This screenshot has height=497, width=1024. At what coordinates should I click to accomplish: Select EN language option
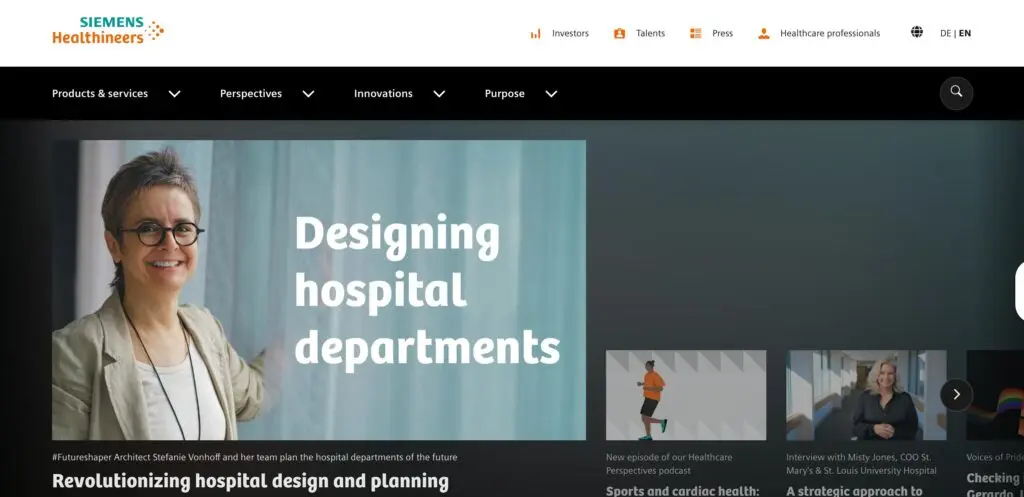[965, 33]
